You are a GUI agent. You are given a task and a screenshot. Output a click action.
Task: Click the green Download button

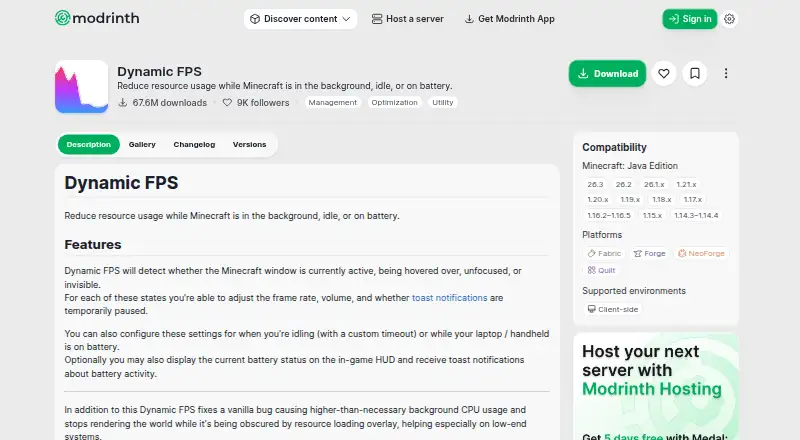[x=607, y=74]
